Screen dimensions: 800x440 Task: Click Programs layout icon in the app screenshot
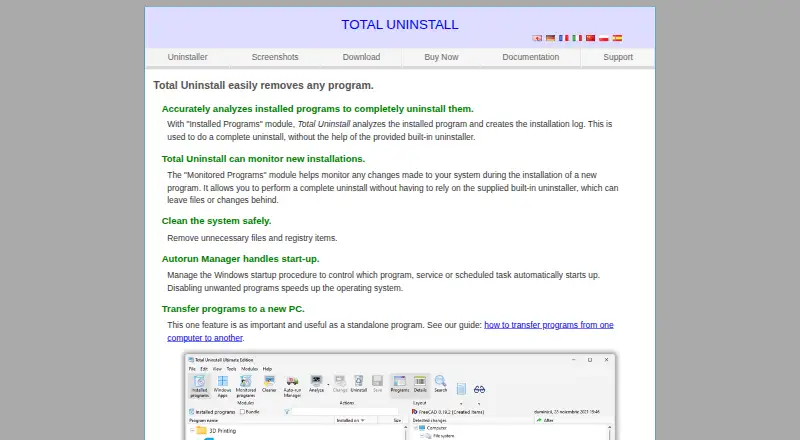pos(399,384)
